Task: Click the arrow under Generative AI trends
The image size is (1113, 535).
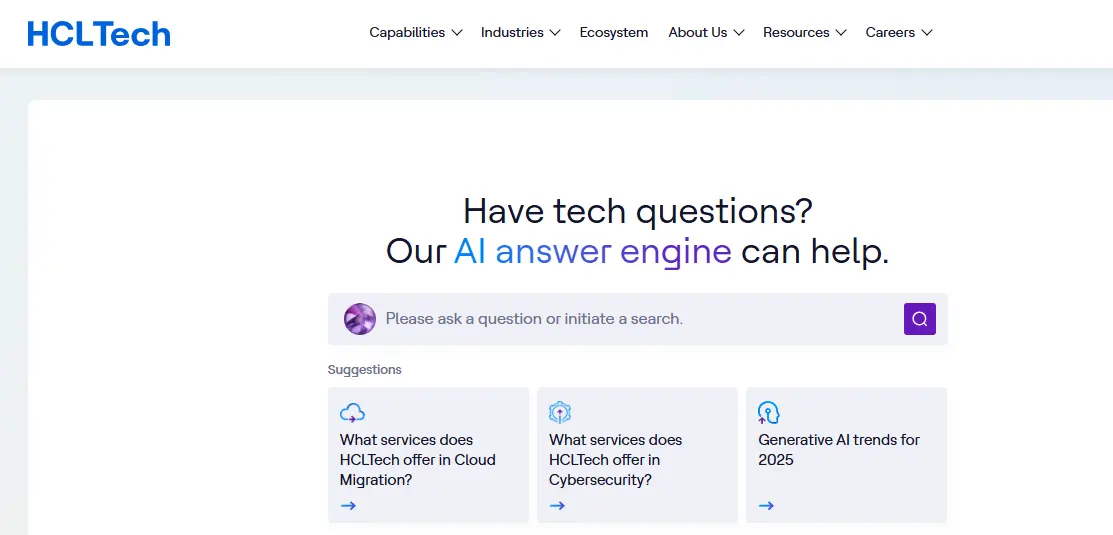Action: (766, 505)
